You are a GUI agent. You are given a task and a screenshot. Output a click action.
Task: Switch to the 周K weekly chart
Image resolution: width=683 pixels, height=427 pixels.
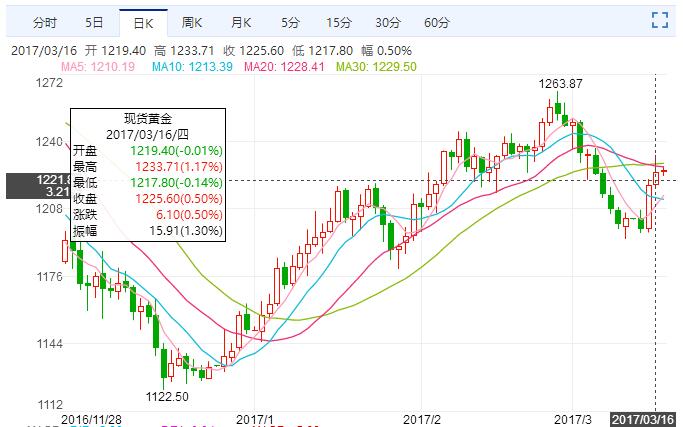[x=193, y=21]
